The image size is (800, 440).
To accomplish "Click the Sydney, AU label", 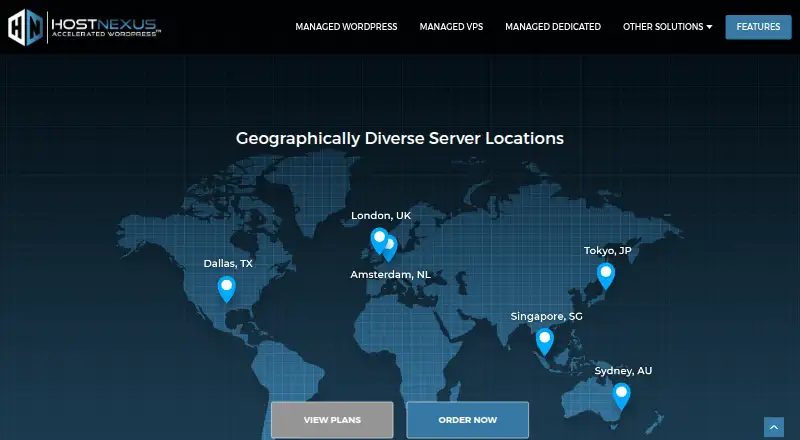I will click(623, 371).
